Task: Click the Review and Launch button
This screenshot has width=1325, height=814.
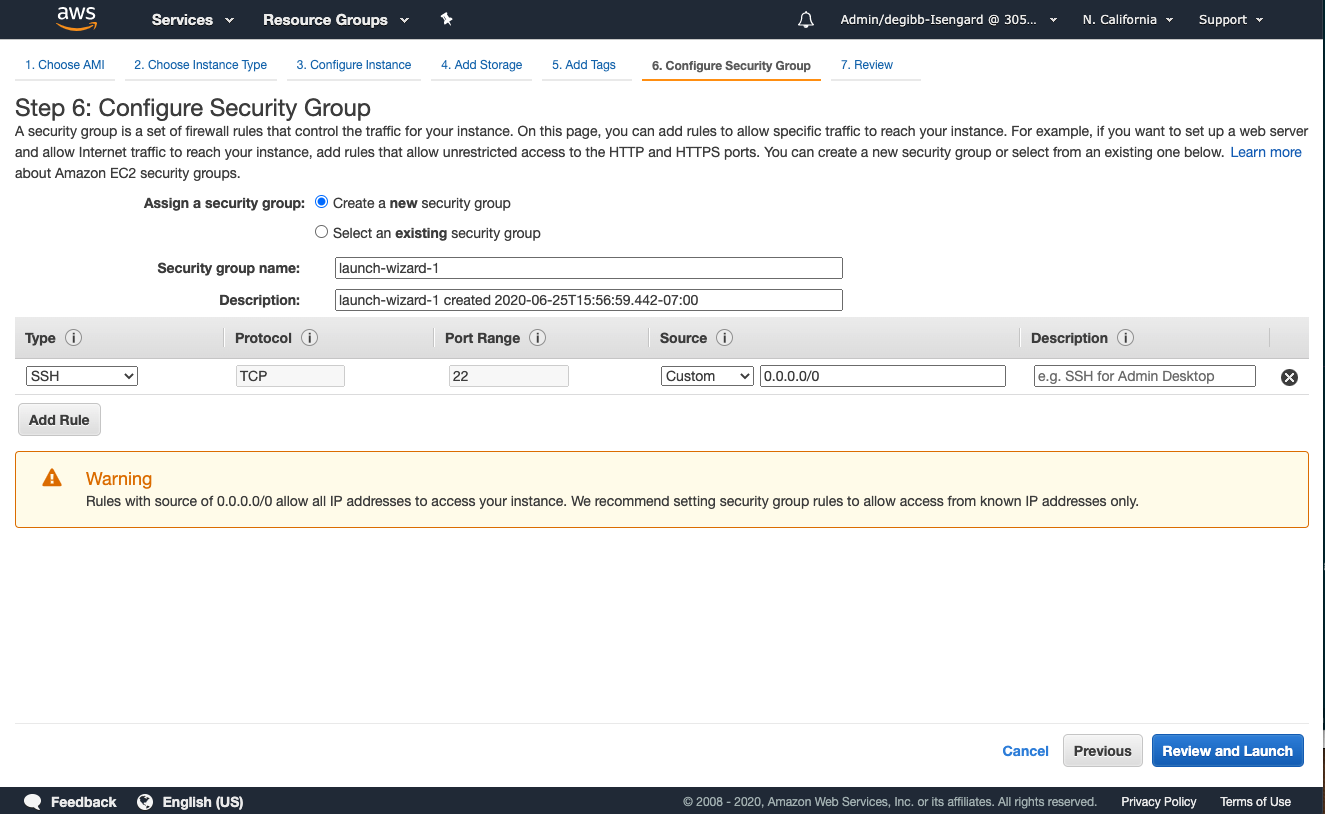Action: coord(1227,750)
